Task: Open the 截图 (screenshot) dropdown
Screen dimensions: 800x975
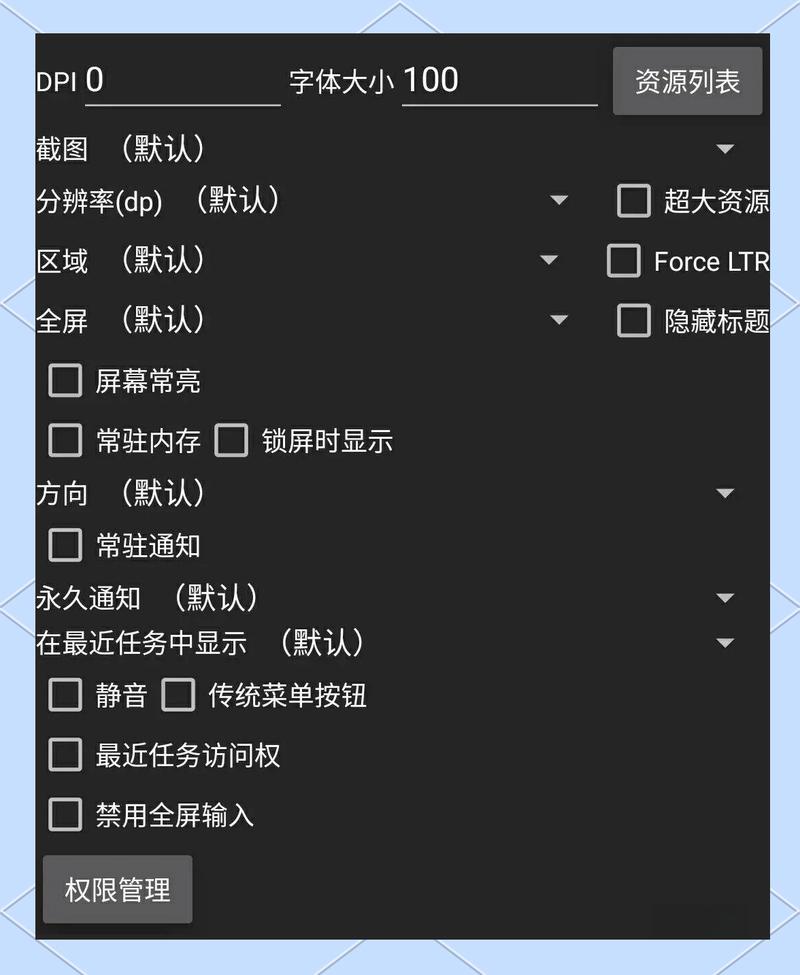Action: coord(726,148)
